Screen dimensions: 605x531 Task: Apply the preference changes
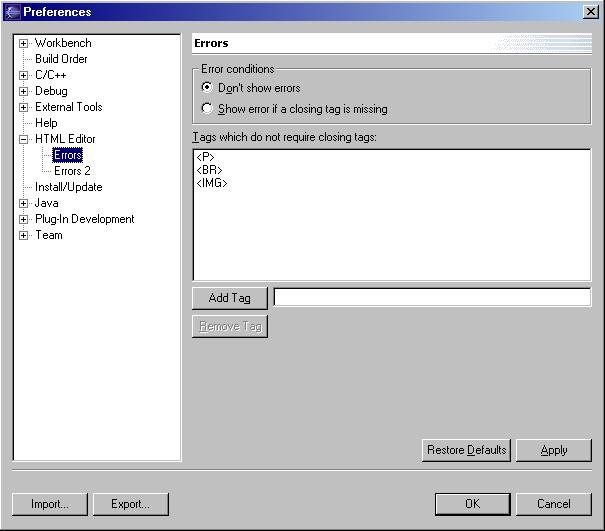point(553,450)
